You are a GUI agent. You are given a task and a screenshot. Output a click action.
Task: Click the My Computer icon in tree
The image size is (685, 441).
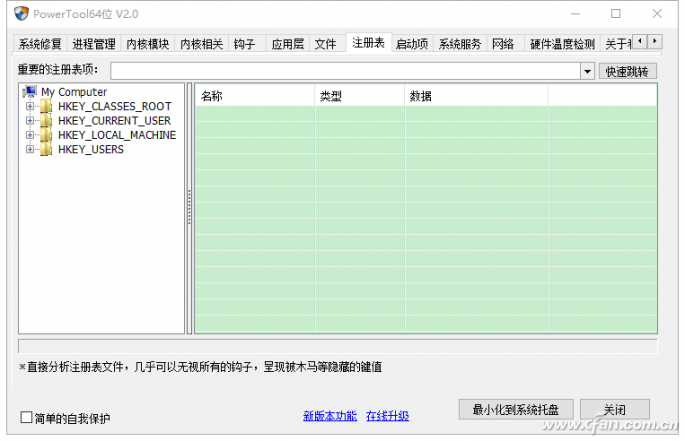coord(30,92)
